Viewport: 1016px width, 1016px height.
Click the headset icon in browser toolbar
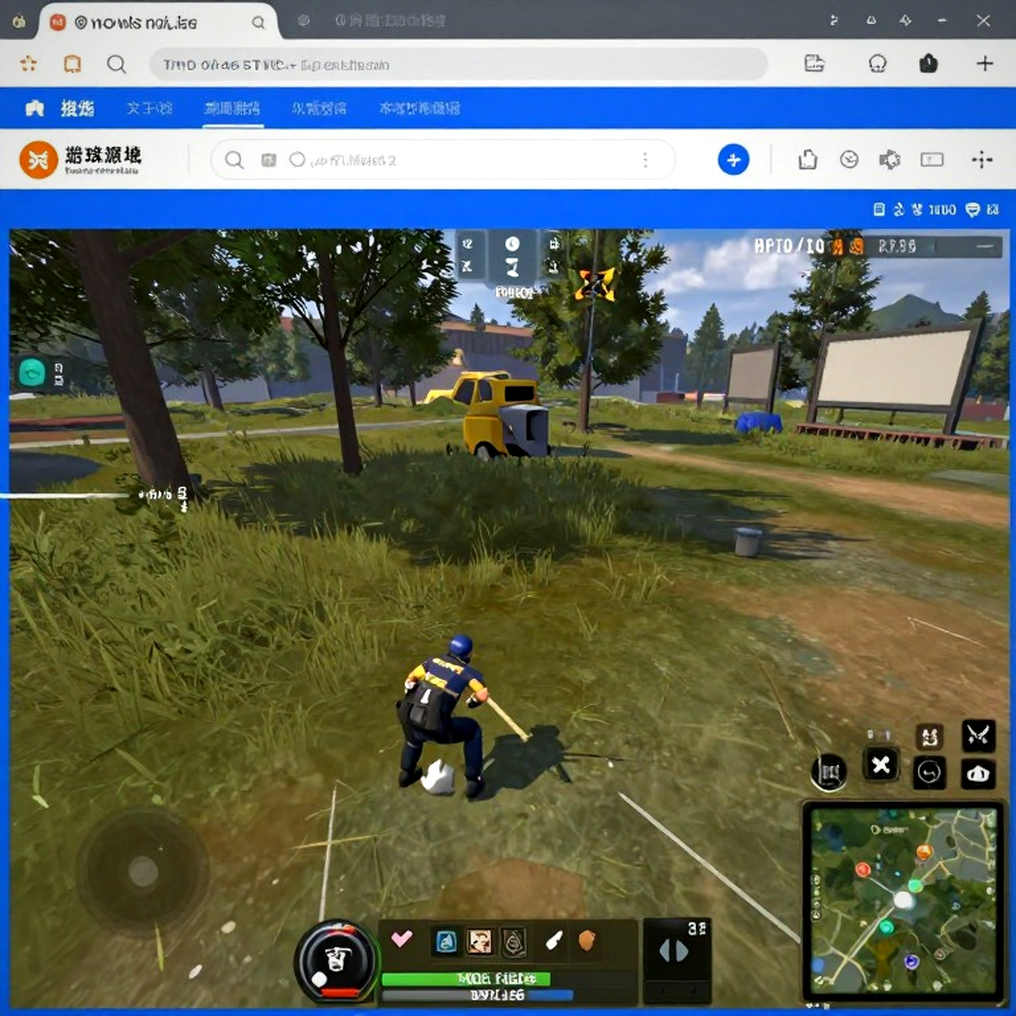click(877, 64)
